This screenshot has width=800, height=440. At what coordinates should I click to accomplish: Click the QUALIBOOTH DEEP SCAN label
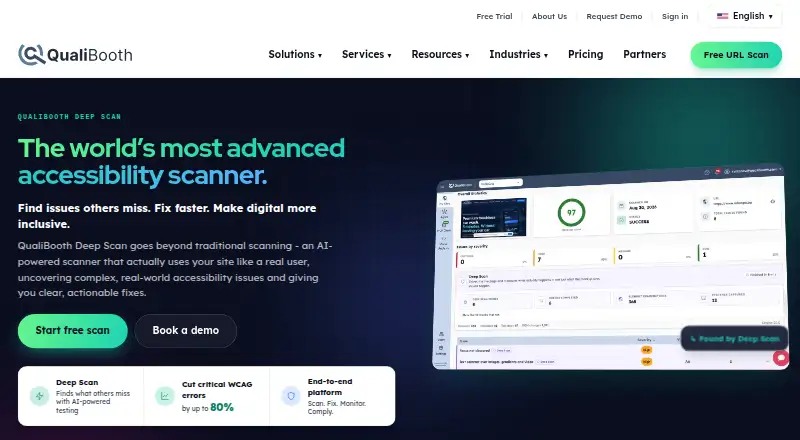pyautogui.click(x=69, y=117)
